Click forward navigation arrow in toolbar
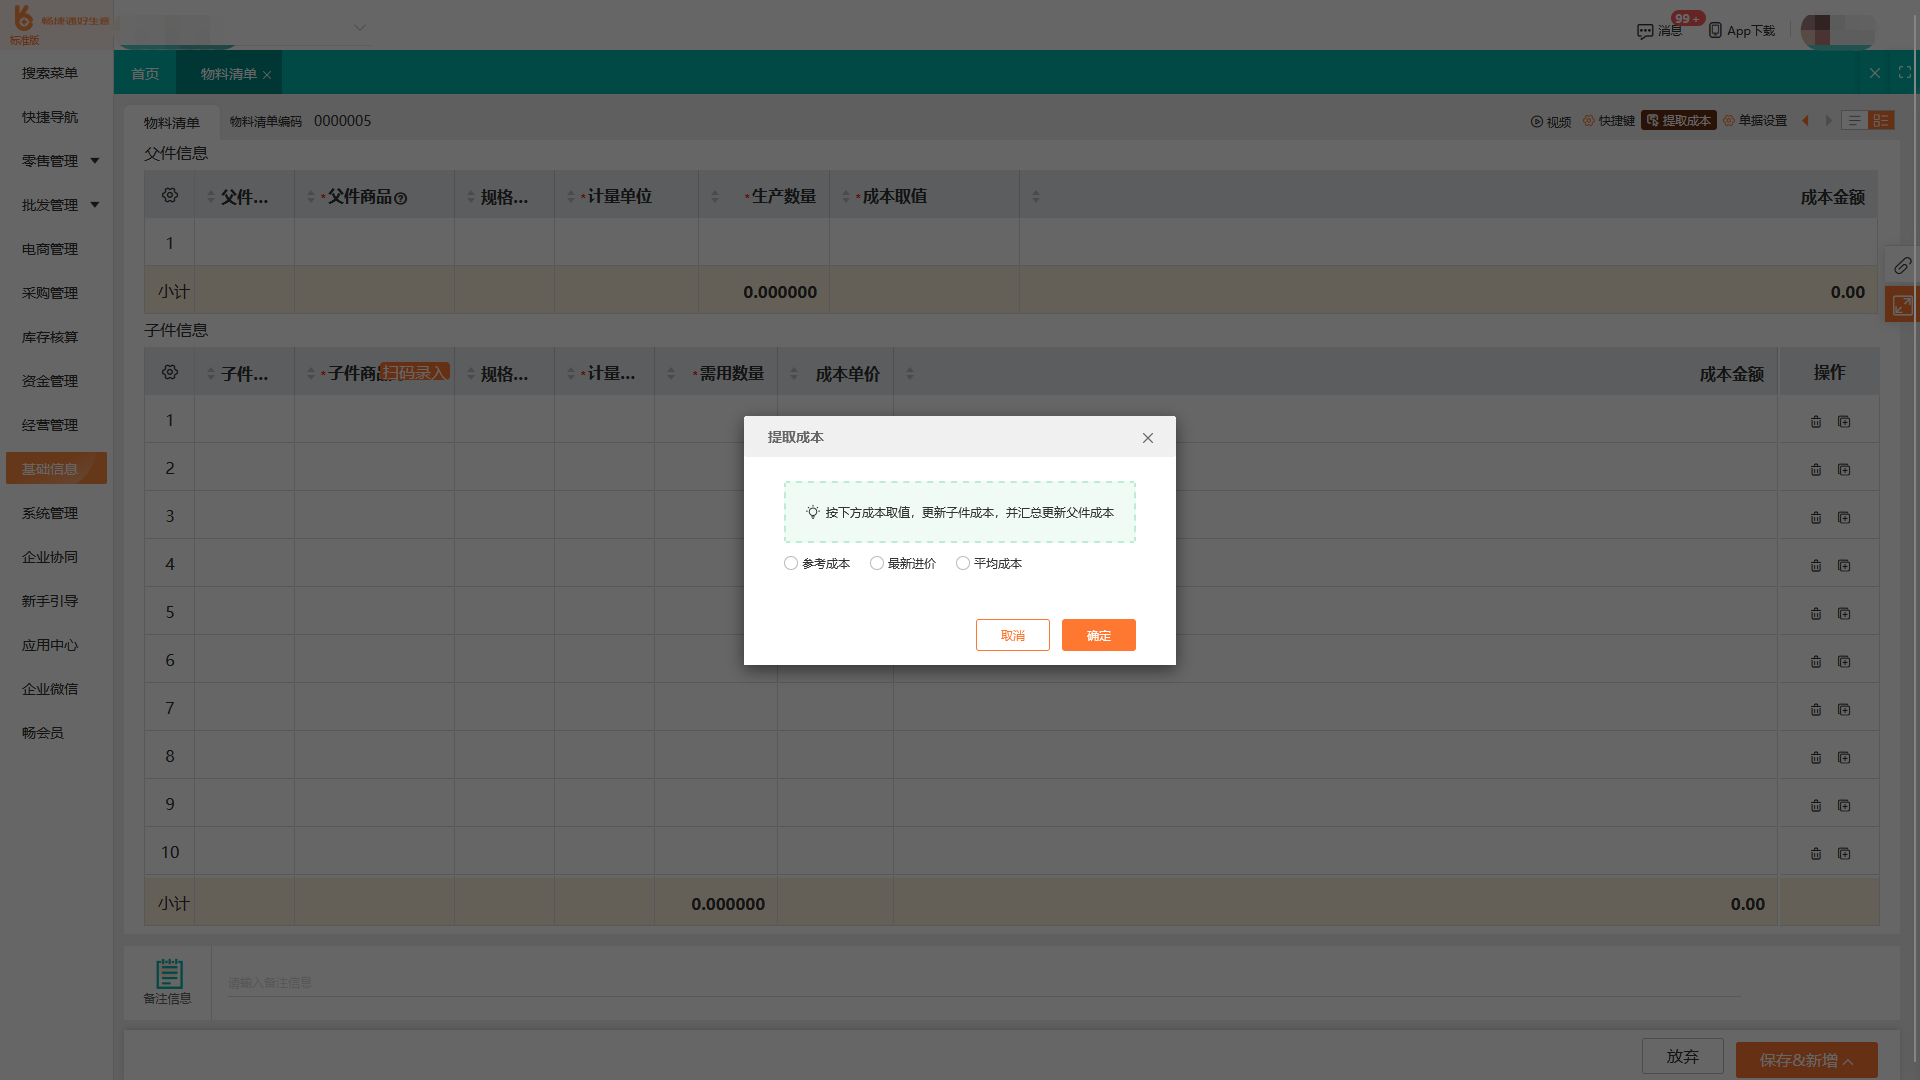The image size is (1920, 1080). click(1829, 121)
